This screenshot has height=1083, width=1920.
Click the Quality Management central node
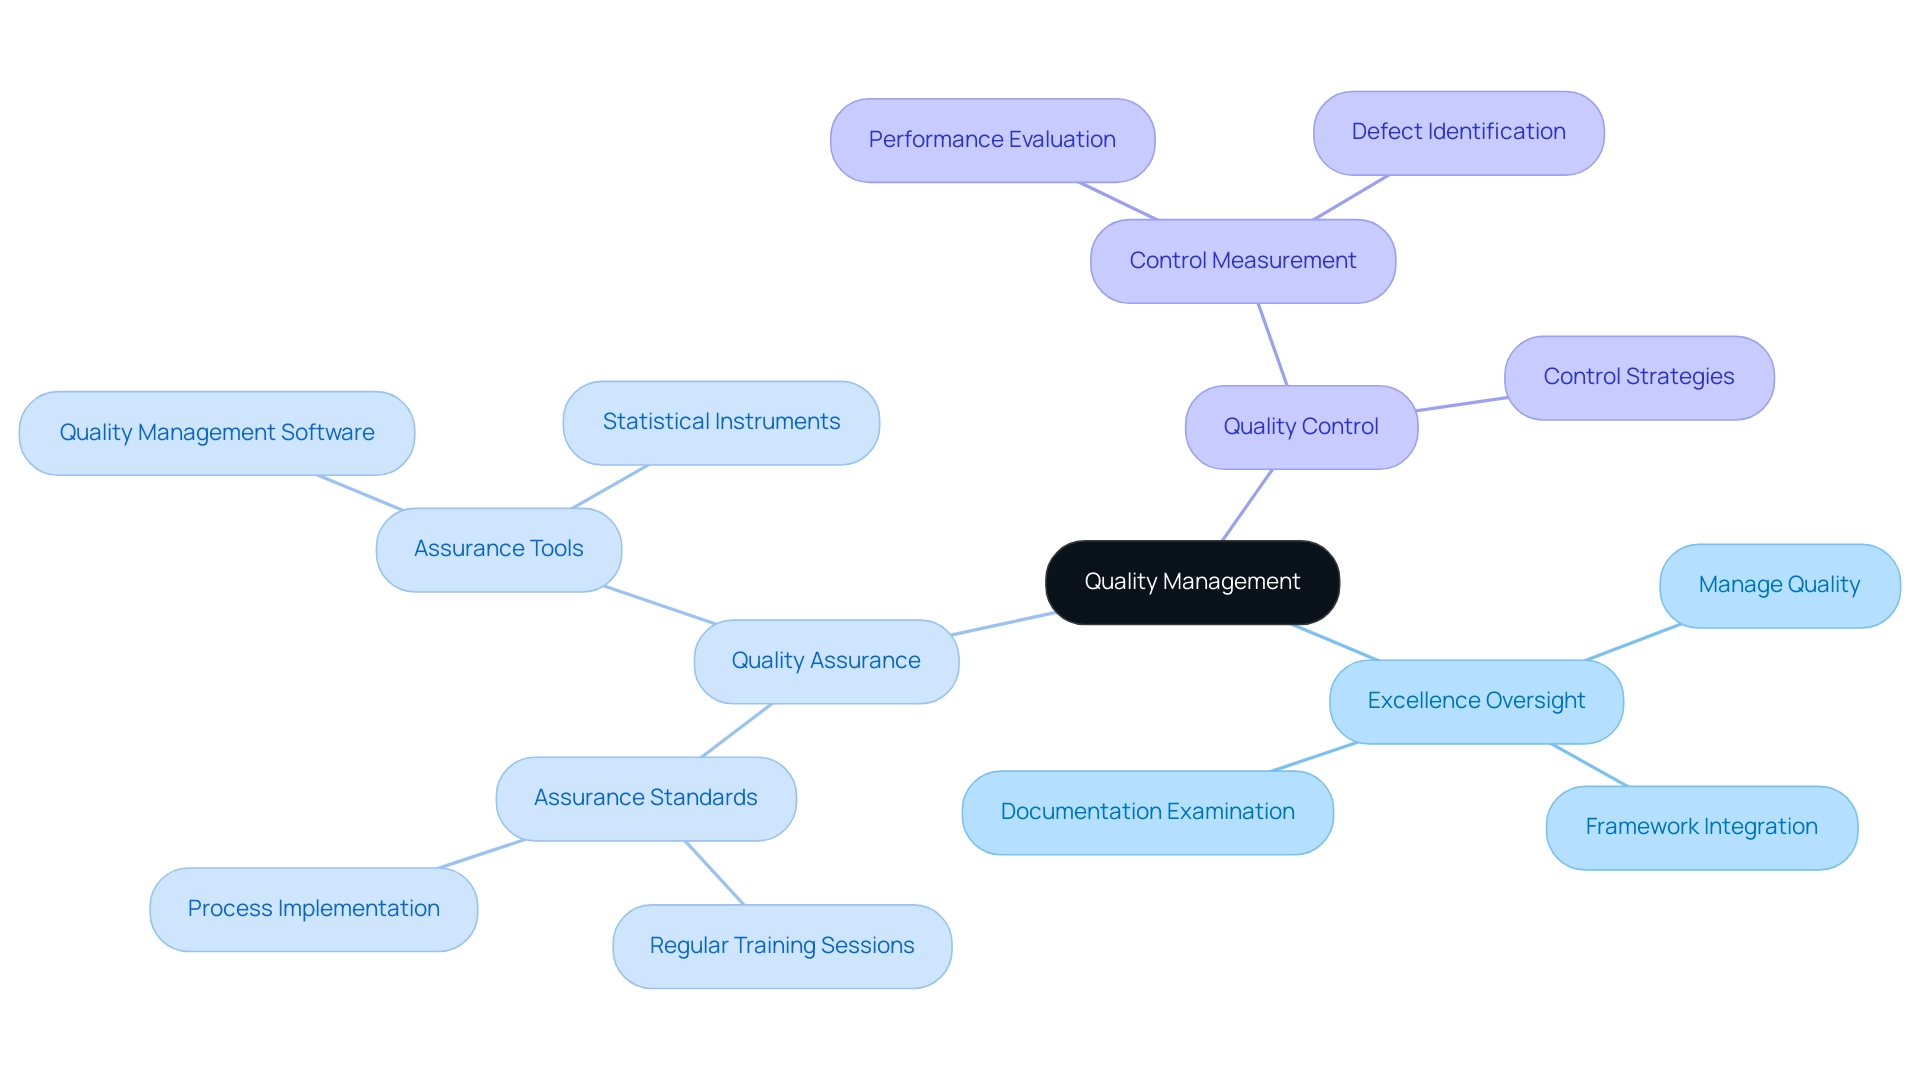point(1191,582)
